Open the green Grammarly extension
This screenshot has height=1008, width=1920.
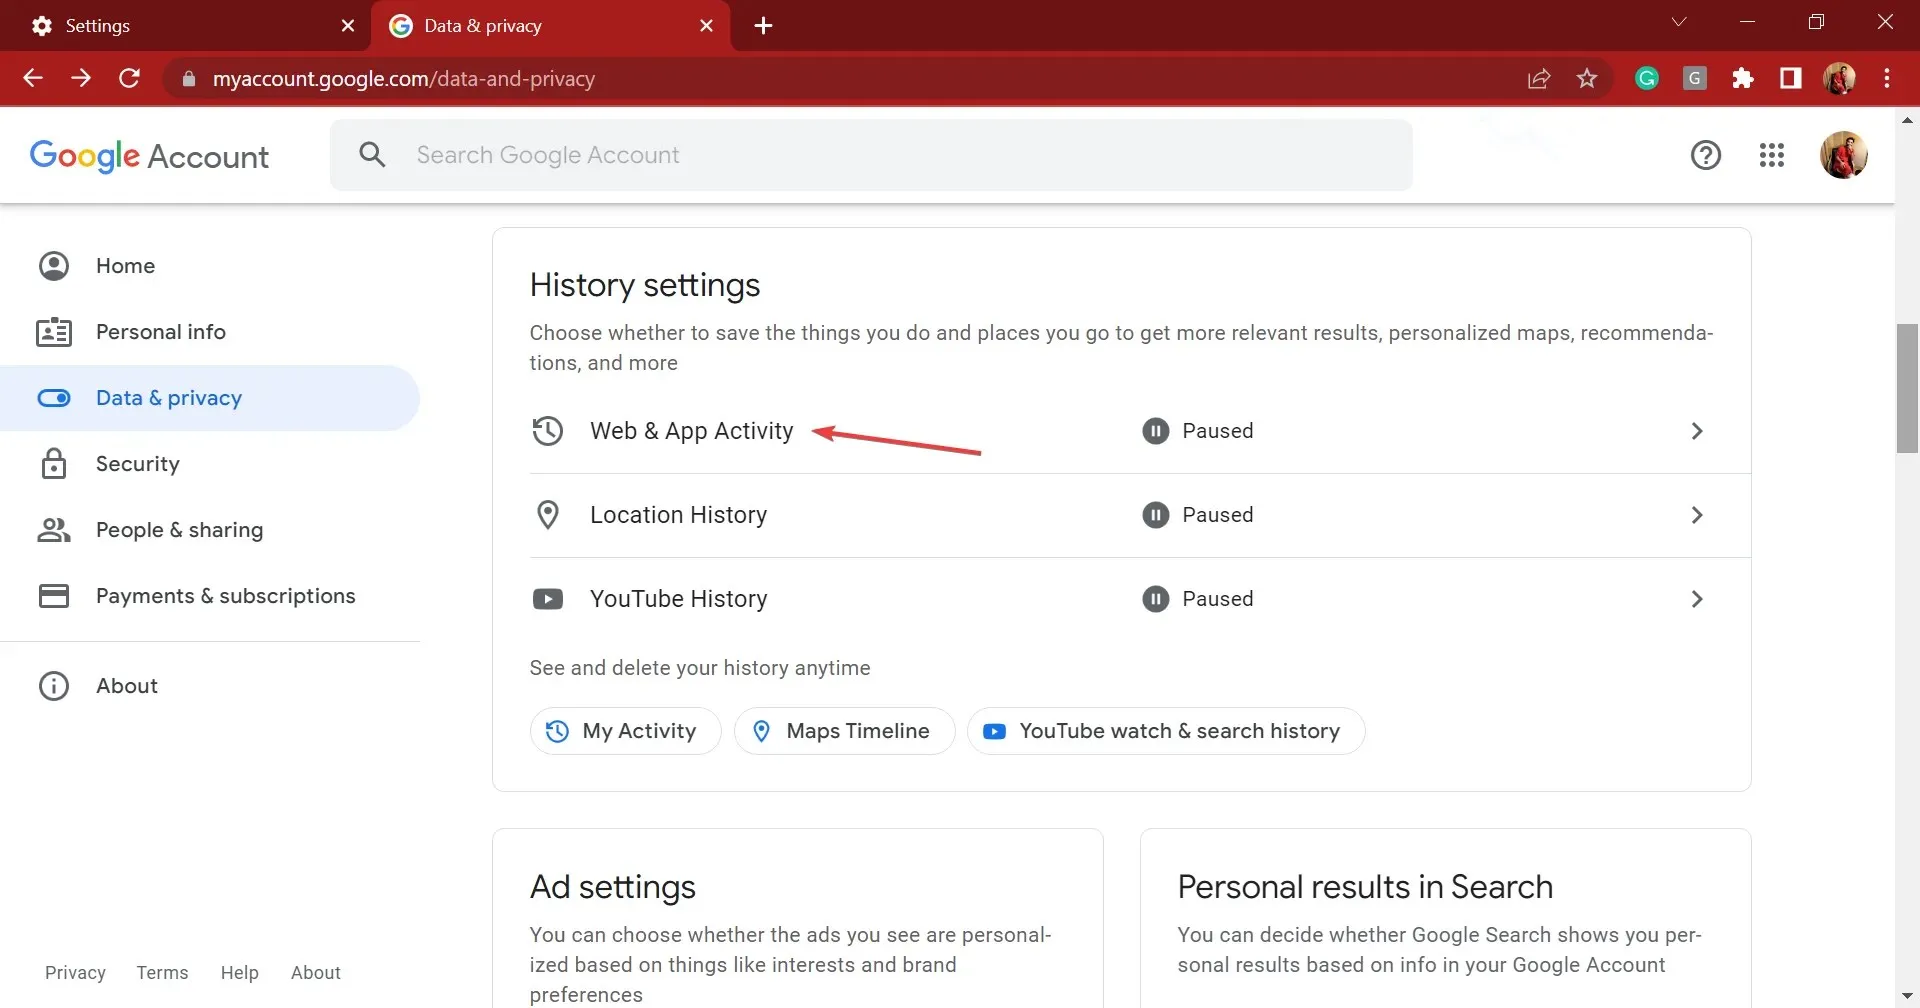coord(1647,78)
